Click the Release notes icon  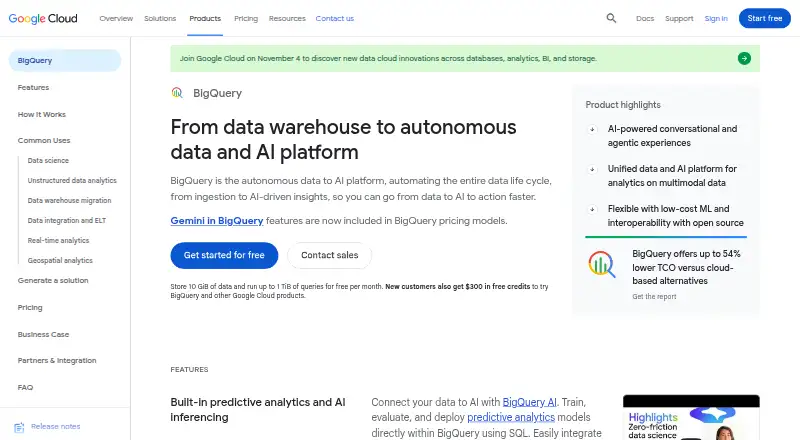19,427
